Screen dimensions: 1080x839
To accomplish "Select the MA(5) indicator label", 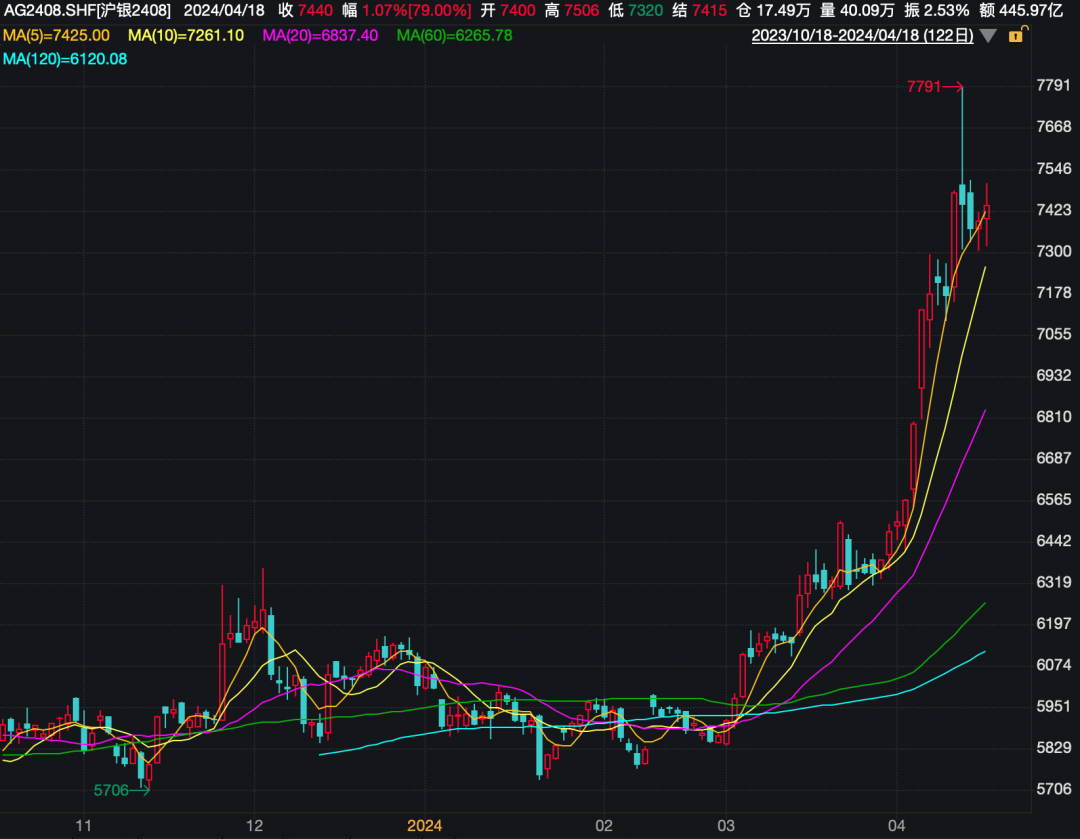I will [56, 36].
